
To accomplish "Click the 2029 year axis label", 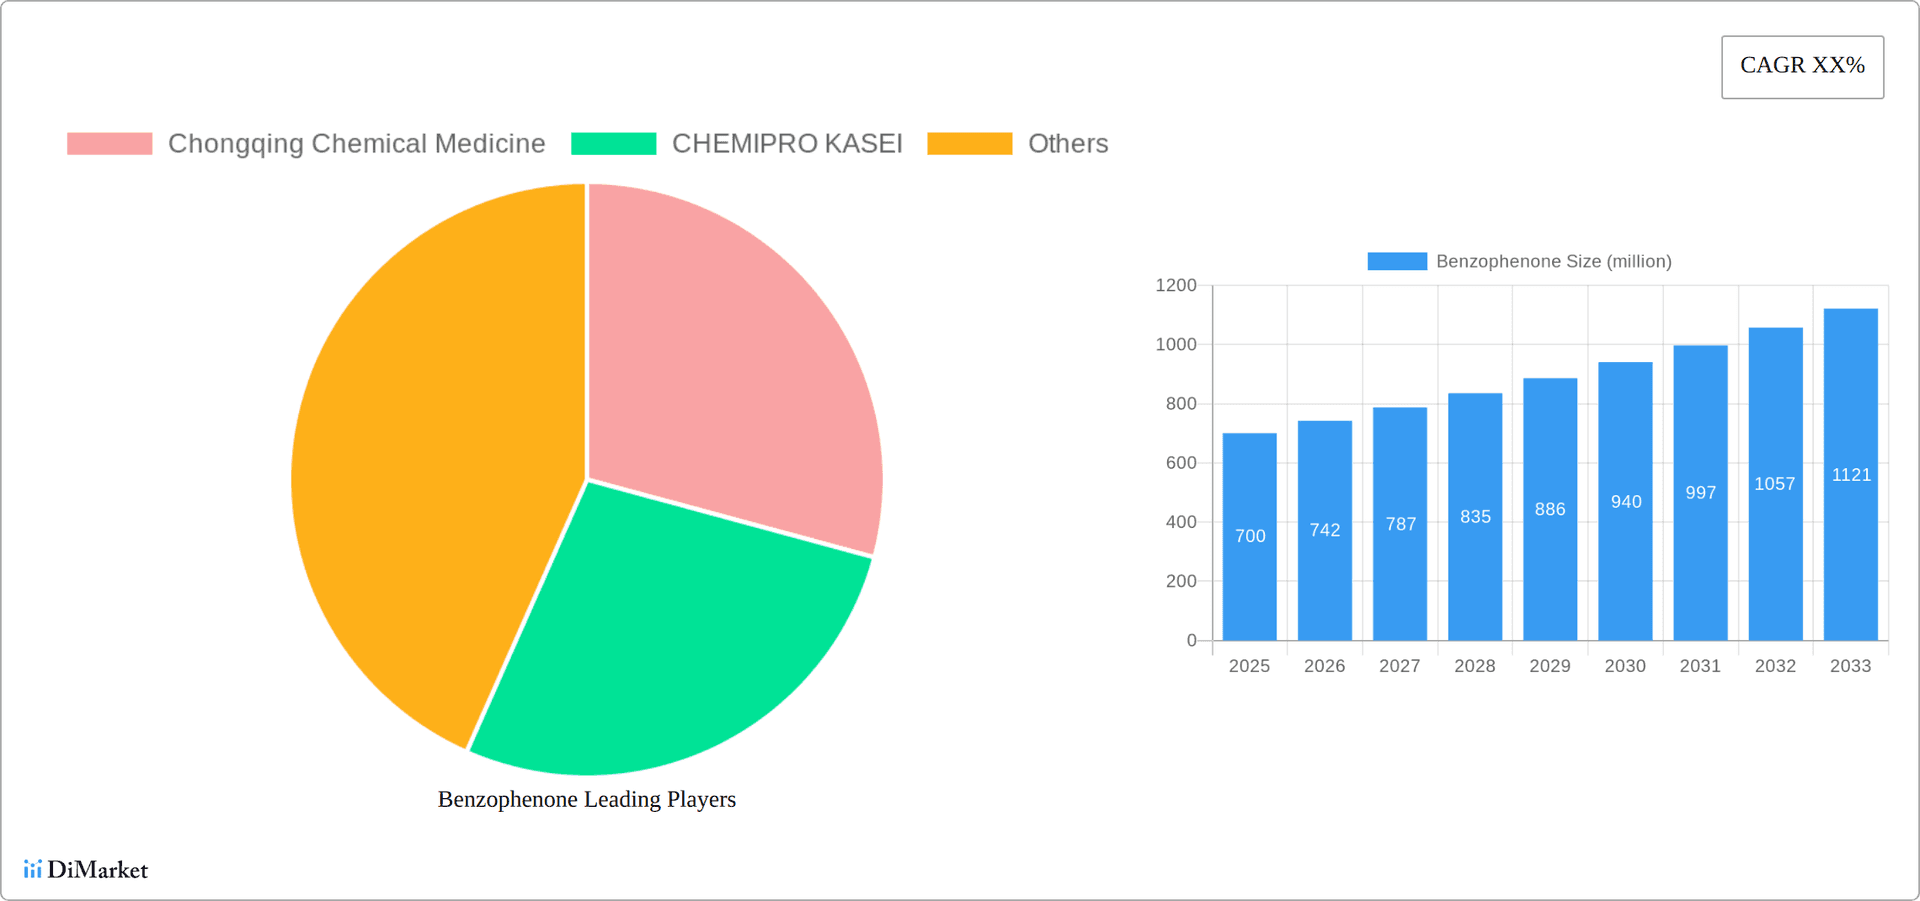I will click(1550, 665).
